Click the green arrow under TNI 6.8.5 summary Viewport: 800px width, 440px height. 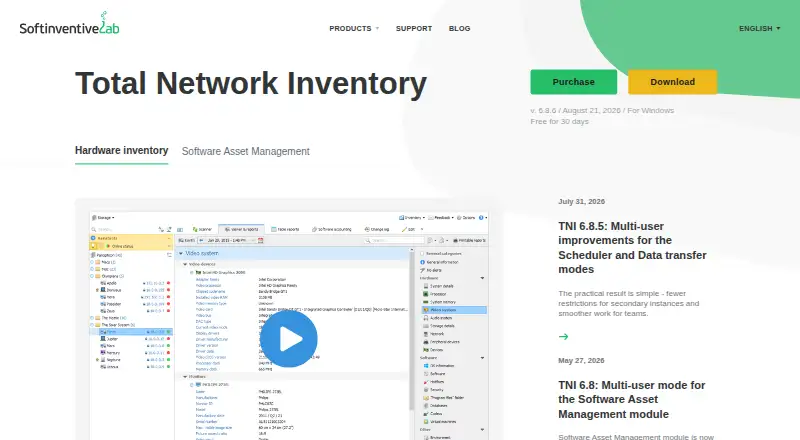[563, 336]
